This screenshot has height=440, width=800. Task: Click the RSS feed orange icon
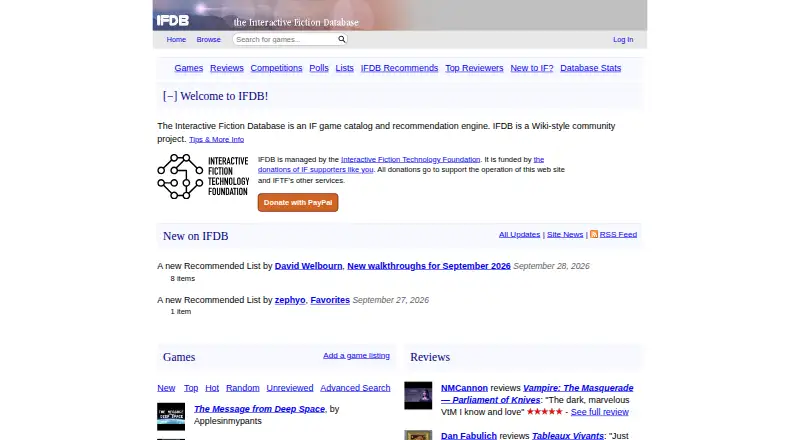pos(594,234)
